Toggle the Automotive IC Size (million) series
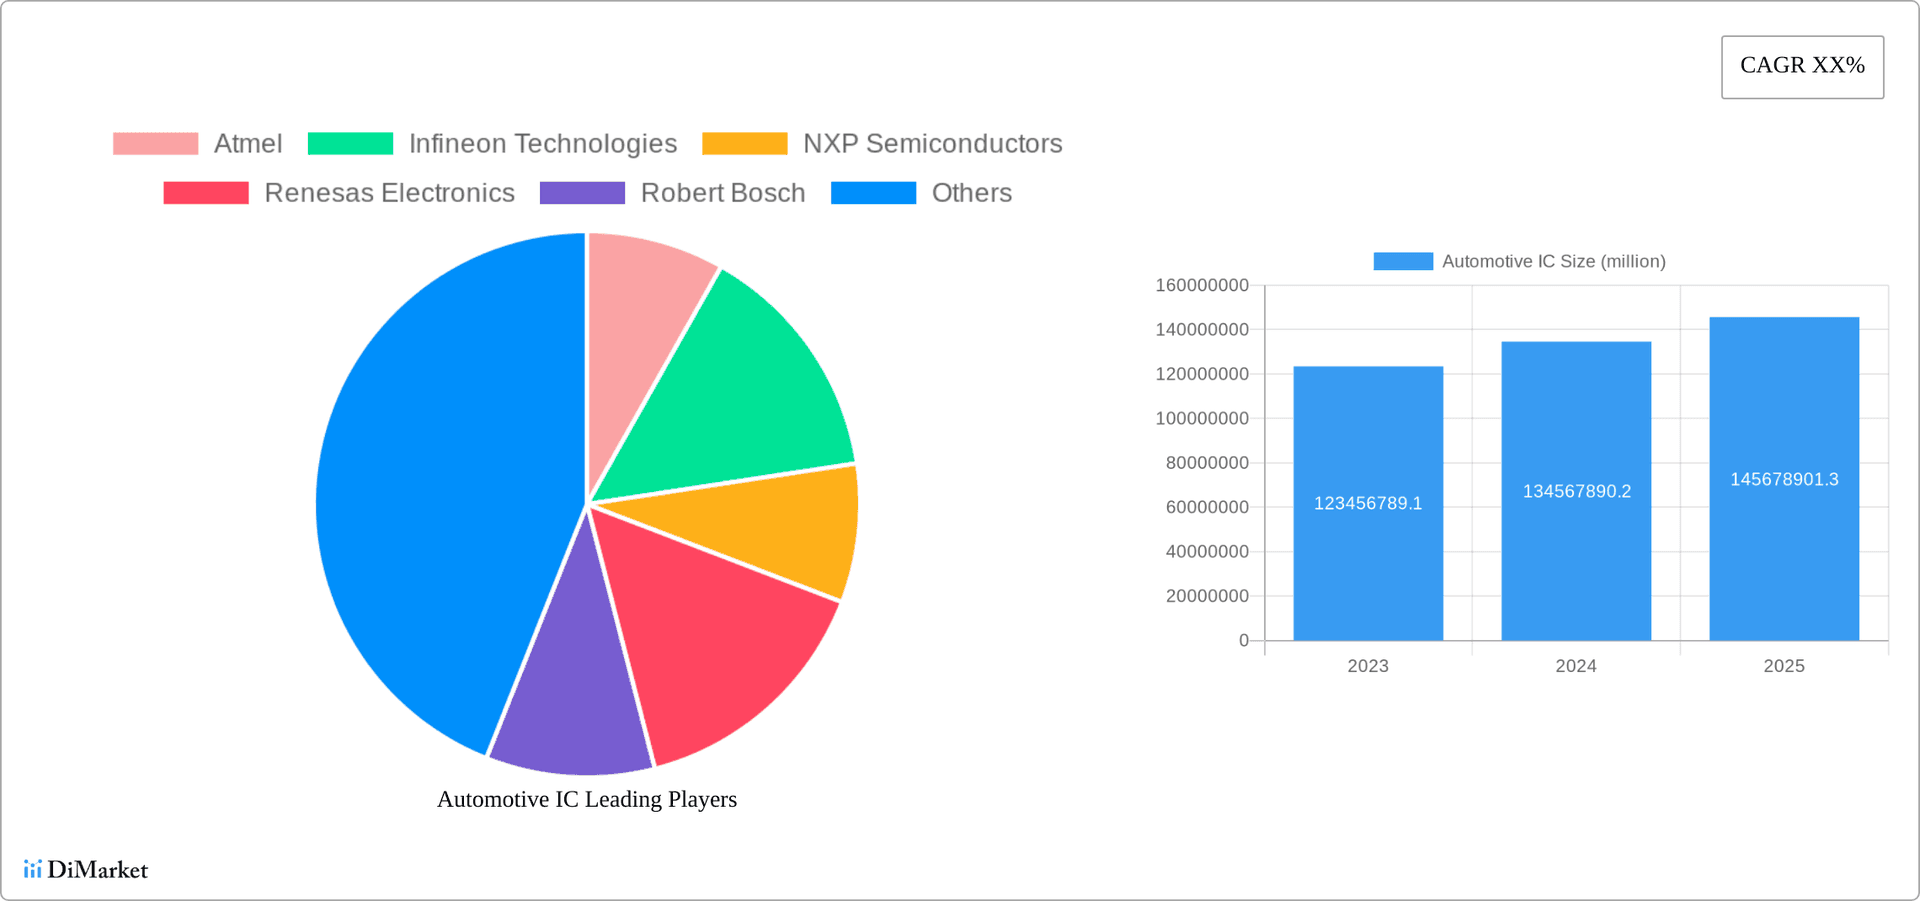The width and height of the screenshot is (1920, 901). coord(1553,260)
